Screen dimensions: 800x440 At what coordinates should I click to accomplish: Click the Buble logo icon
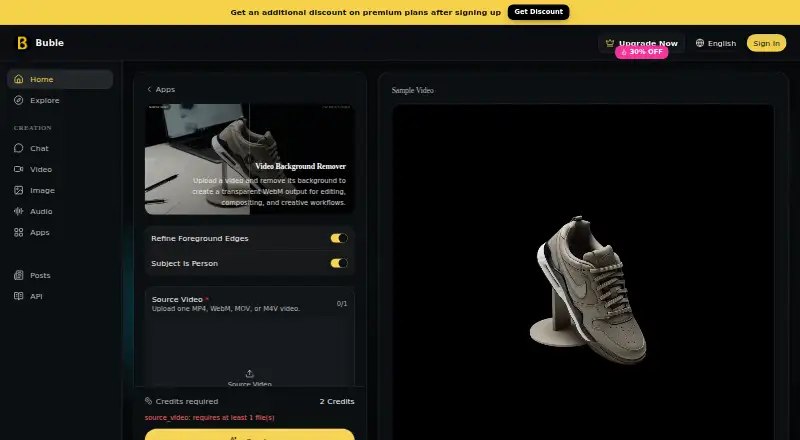pyautogui.click(x=22, y=43)
